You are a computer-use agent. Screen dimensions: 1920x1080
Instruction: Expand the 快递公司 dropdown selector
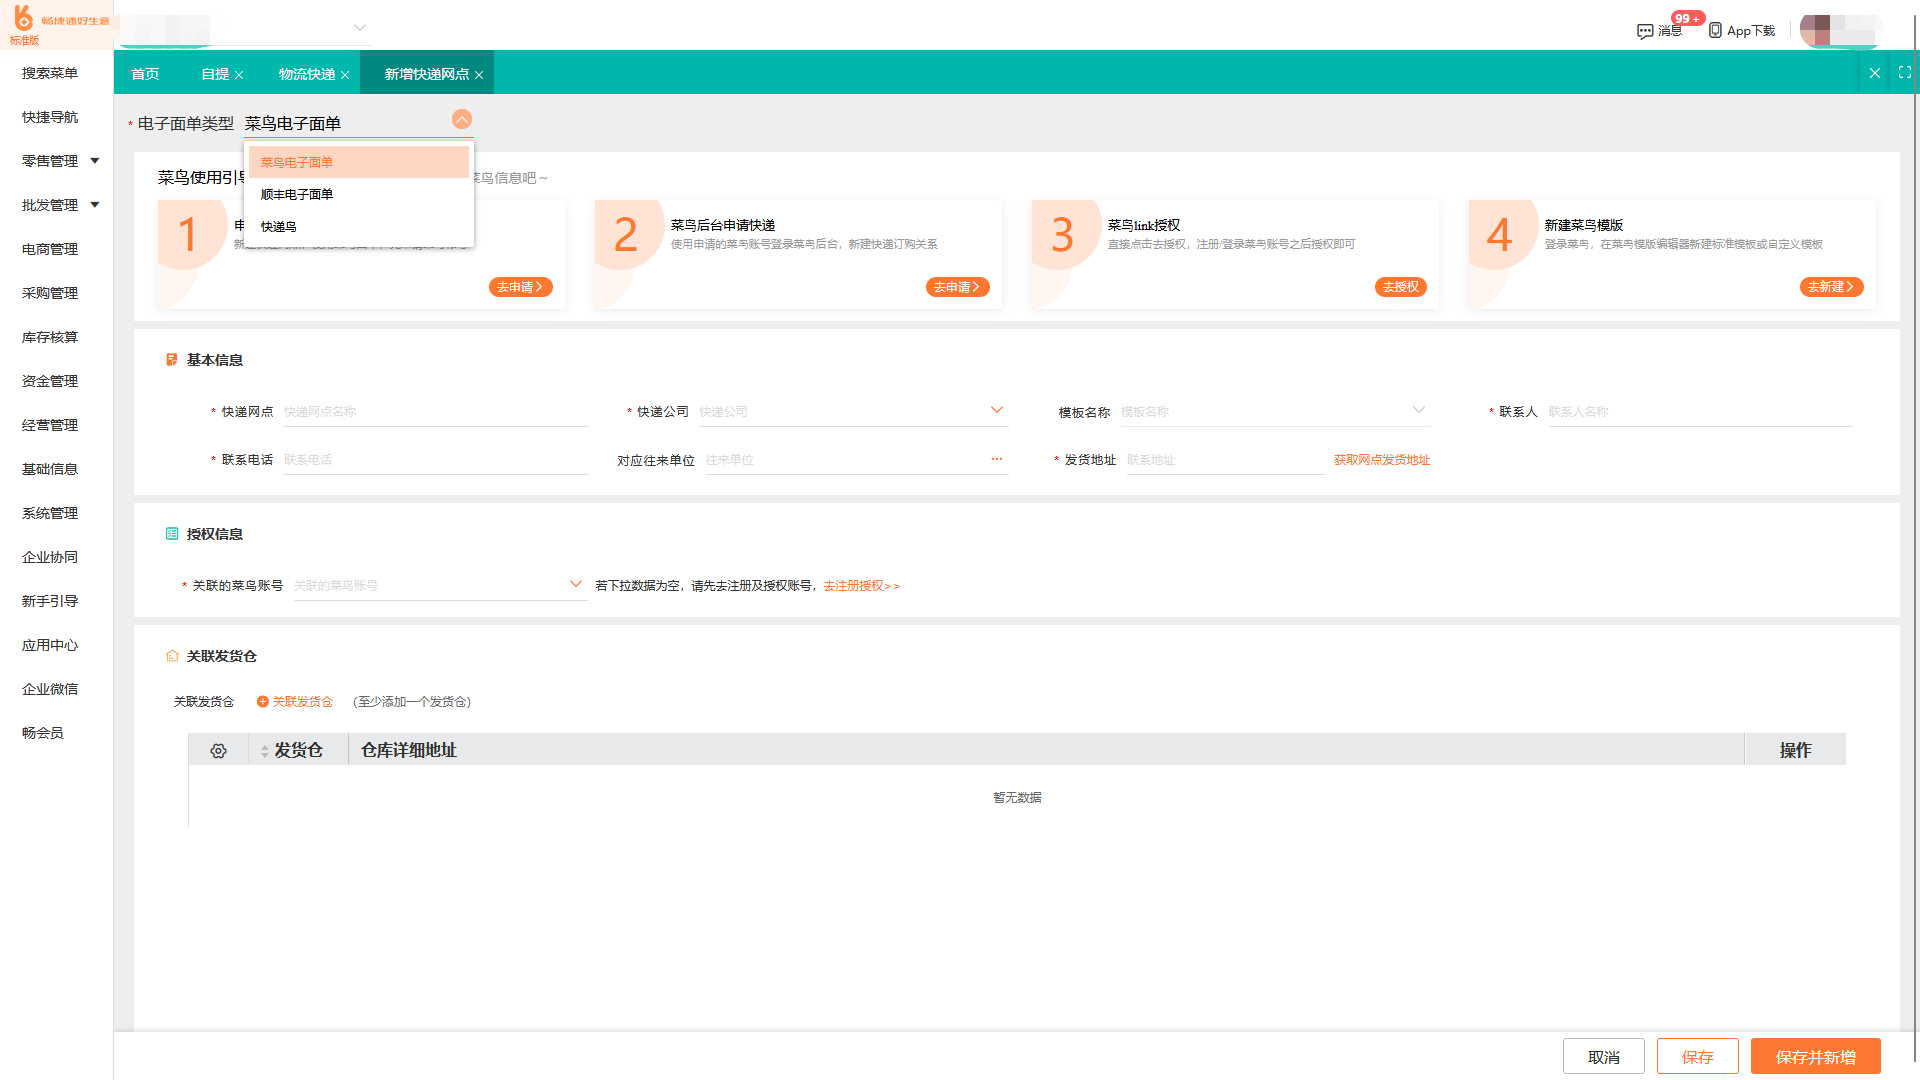(997, 410)
